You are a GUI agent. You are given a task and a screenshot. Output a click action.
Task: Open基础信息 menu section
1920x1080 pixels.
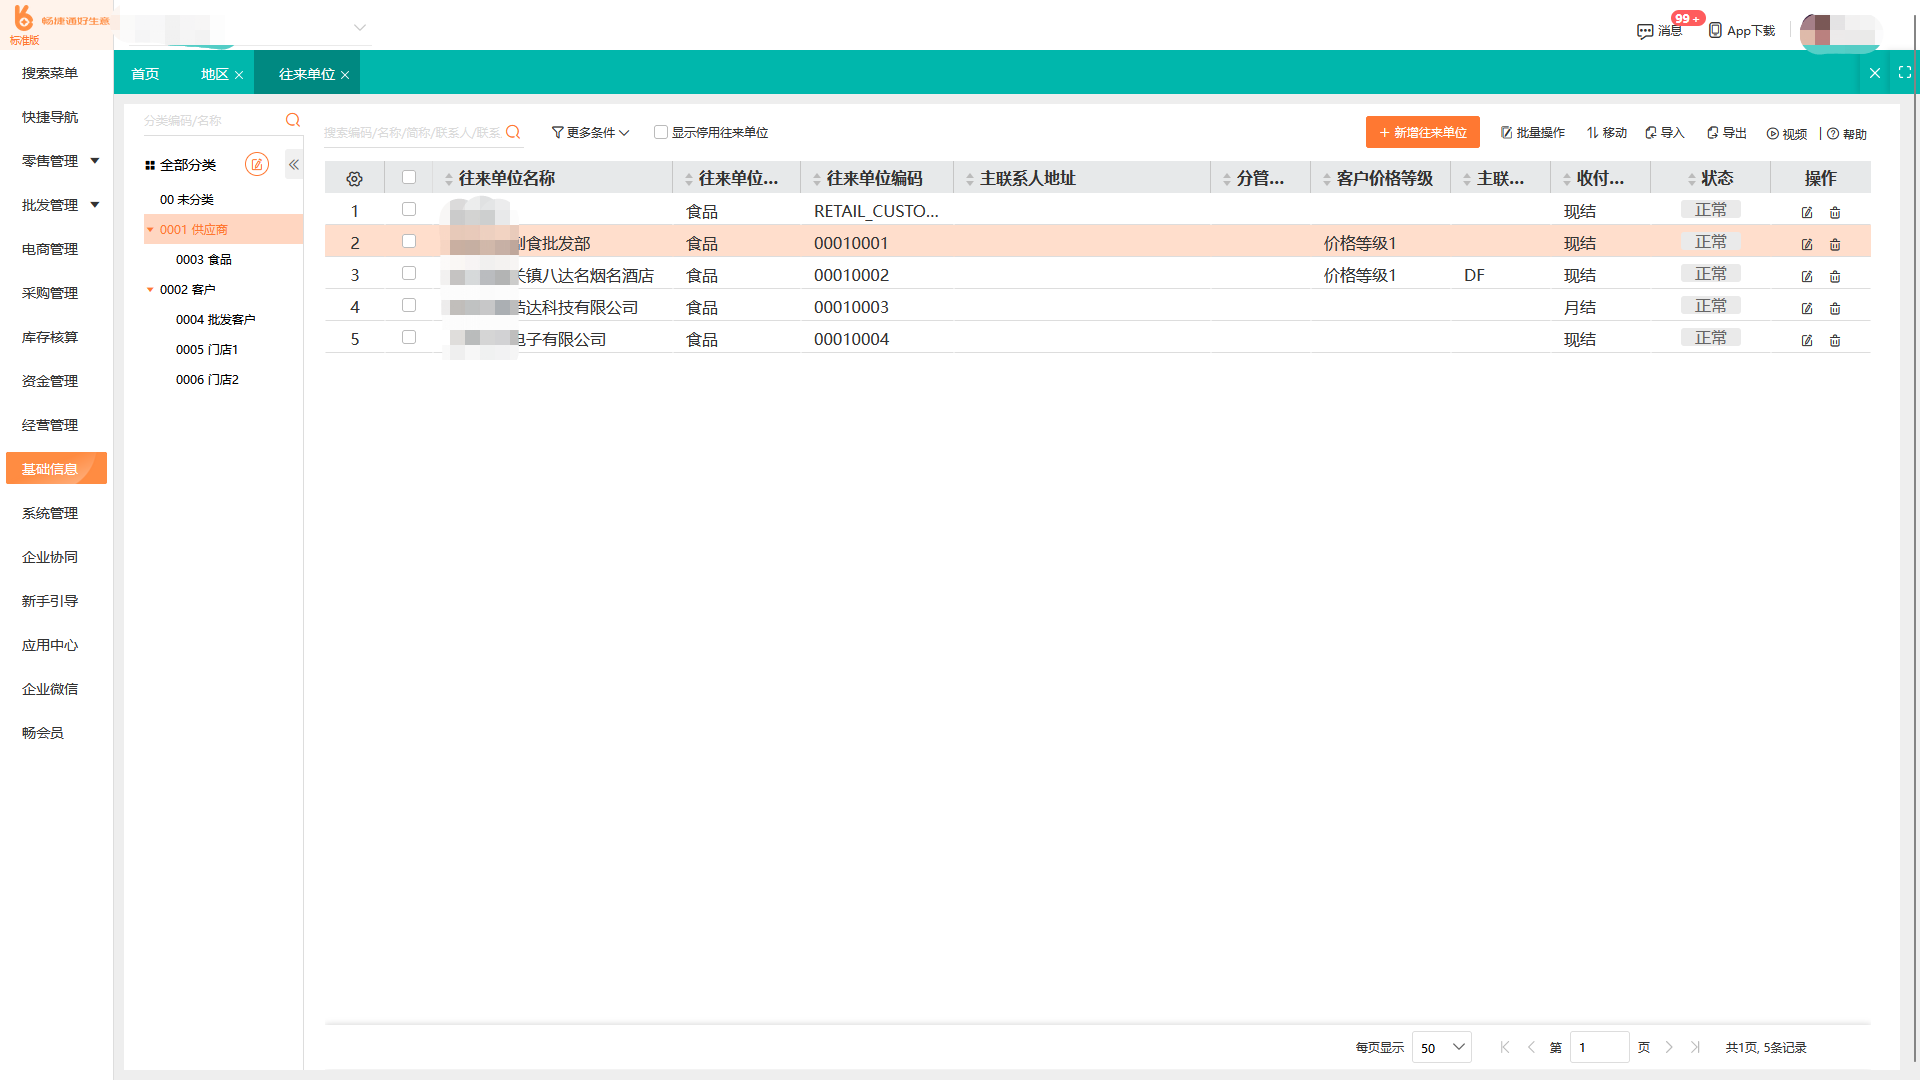pos(53,468)
